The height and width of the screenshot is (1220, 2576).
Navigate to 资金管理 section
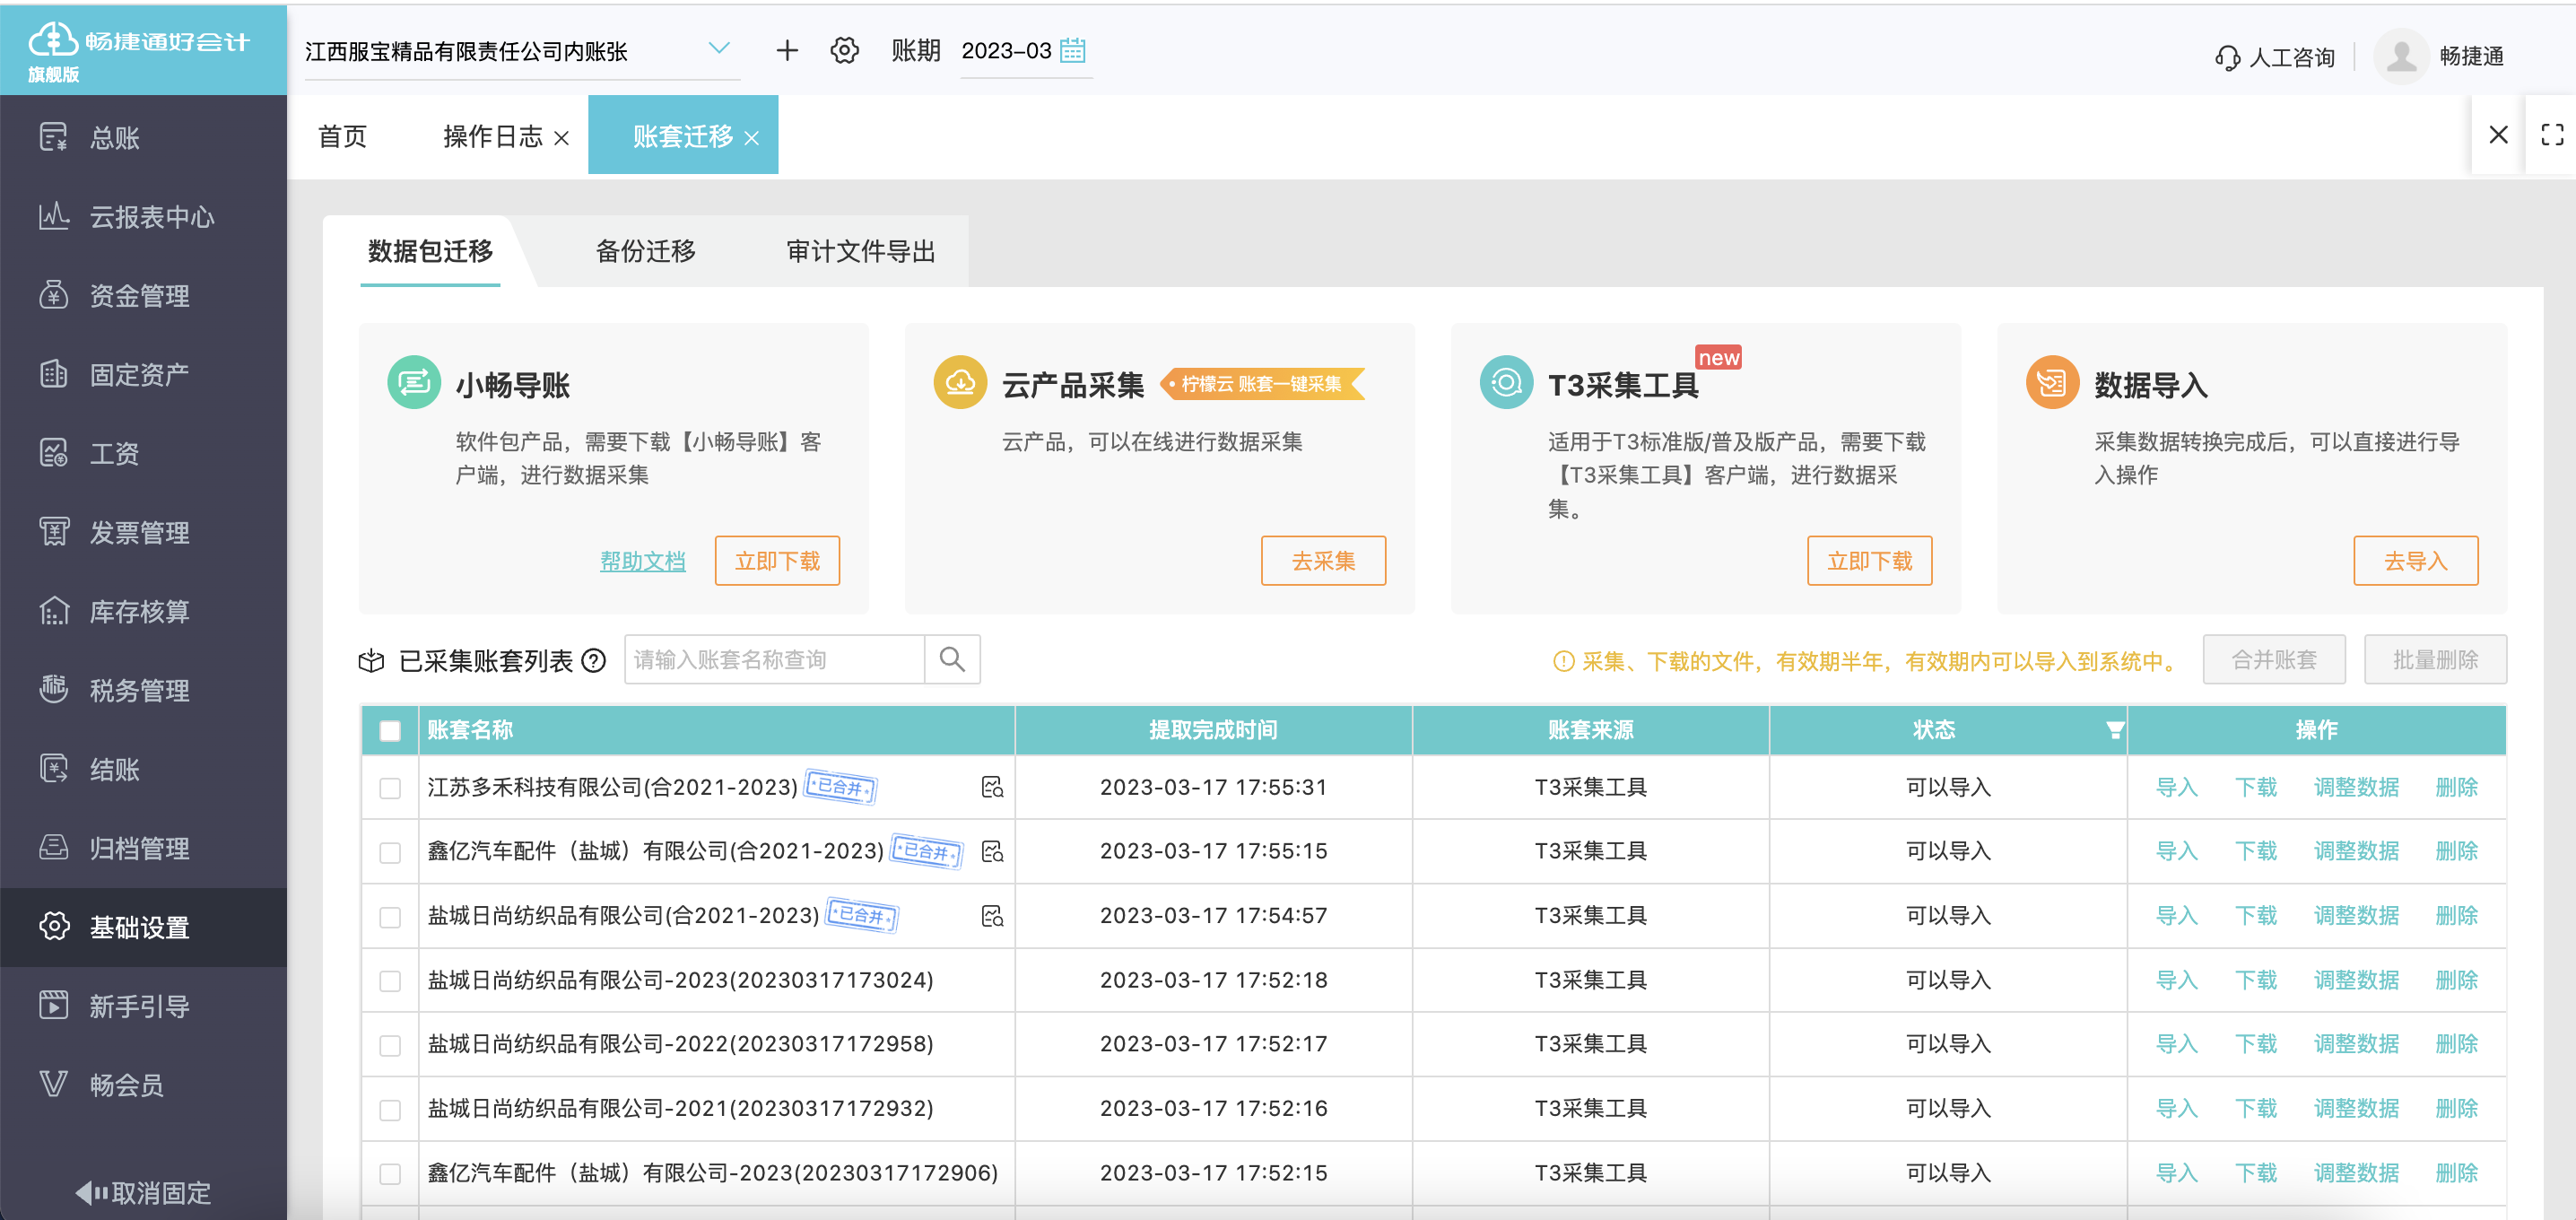click(x=146, y=294)
